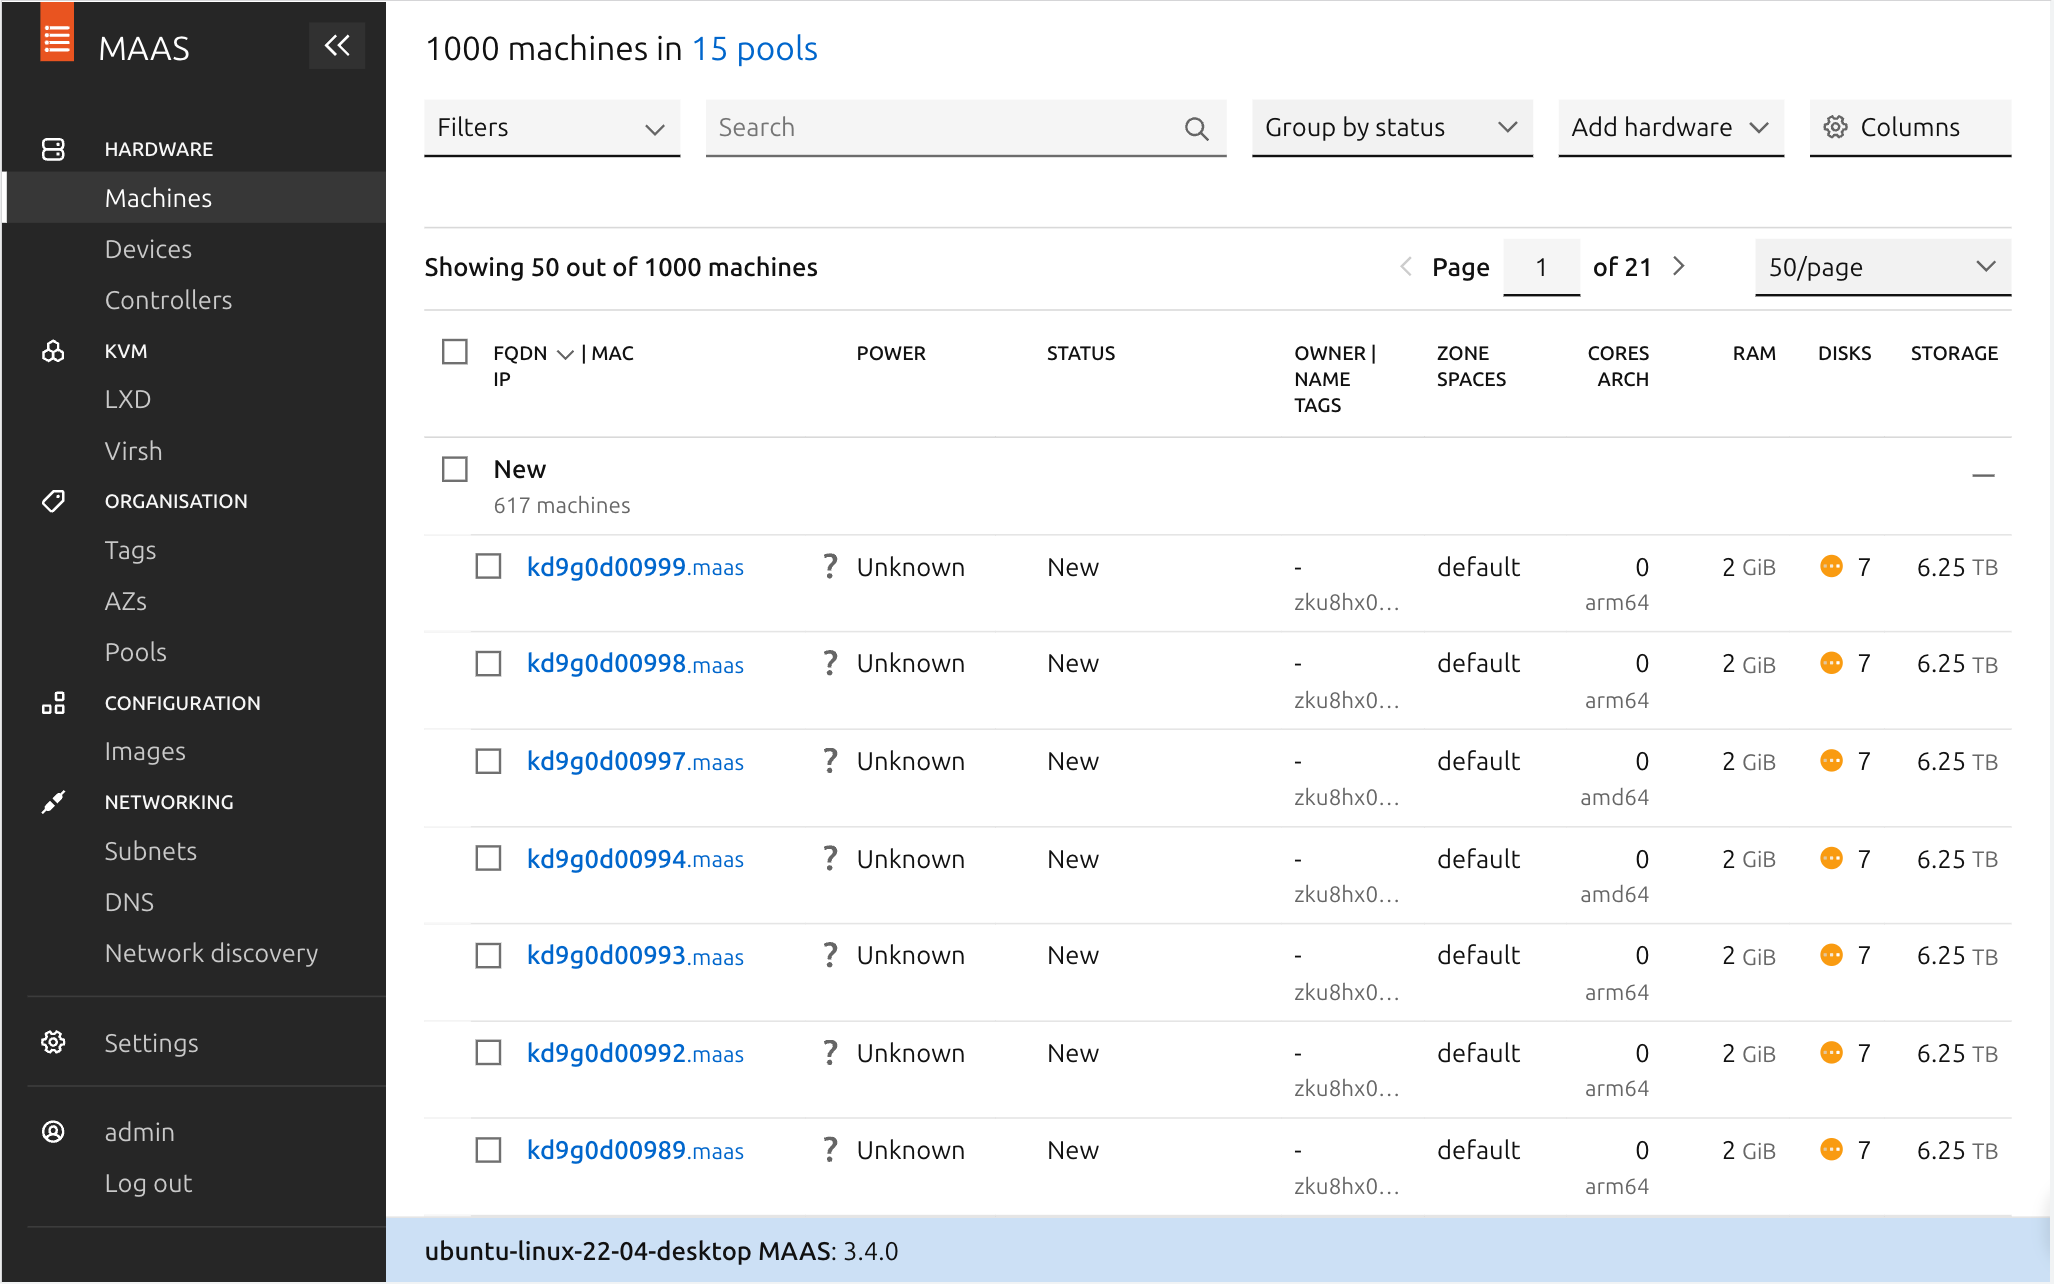
Task: Open machine kd9g0d00998.maas
Action: (634, 663)
